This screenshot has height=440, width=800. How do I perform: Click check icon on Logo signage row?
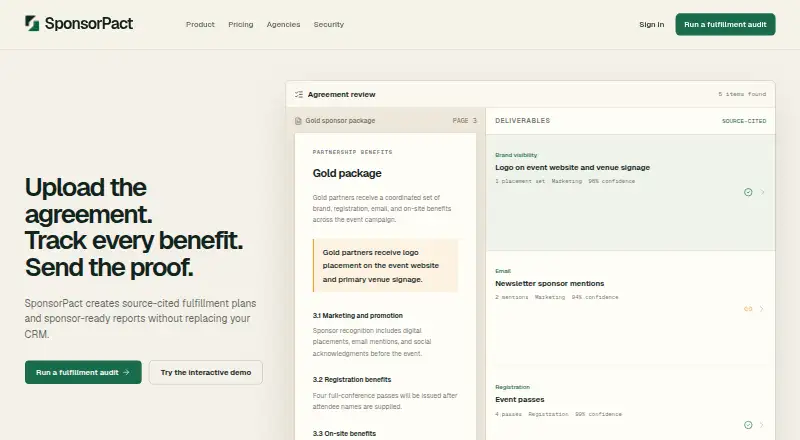tap(748, 192)
